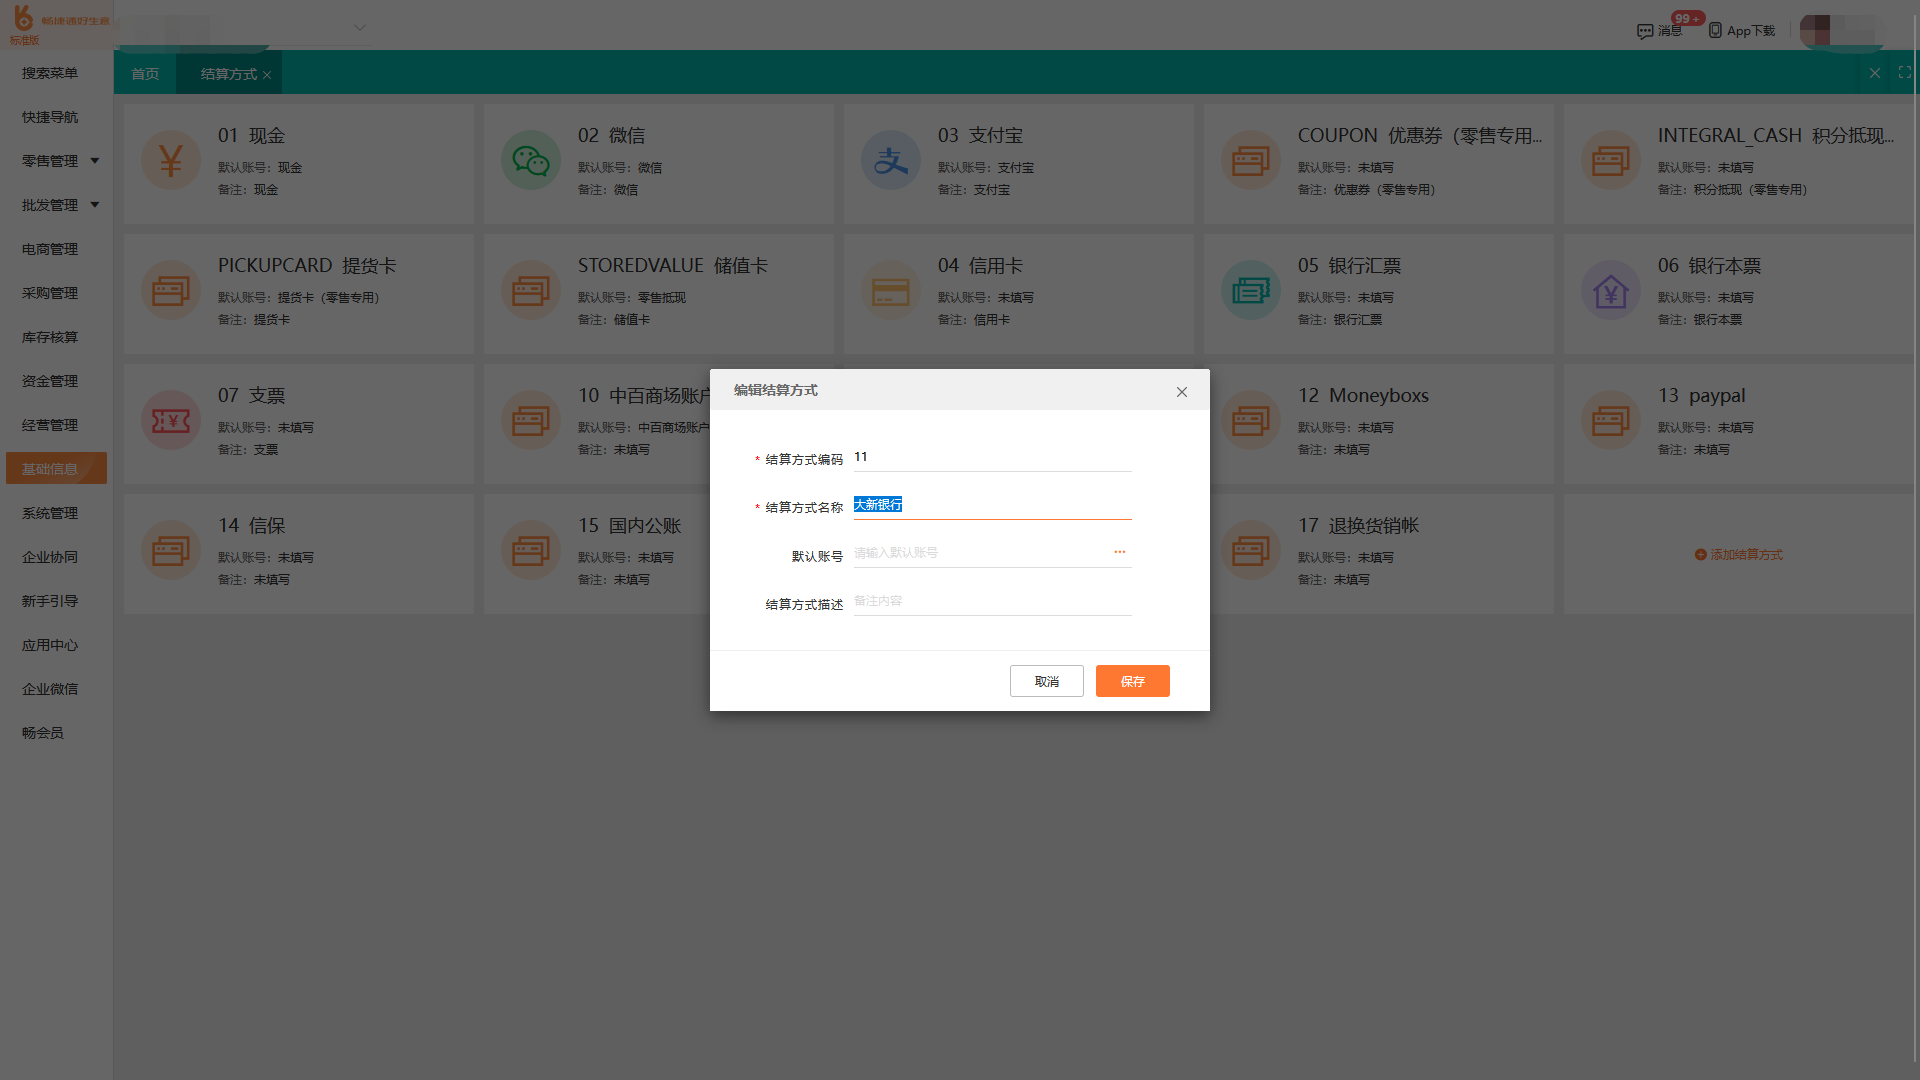
Task: Save the 大新银行 payment method
Action: 1131,680
